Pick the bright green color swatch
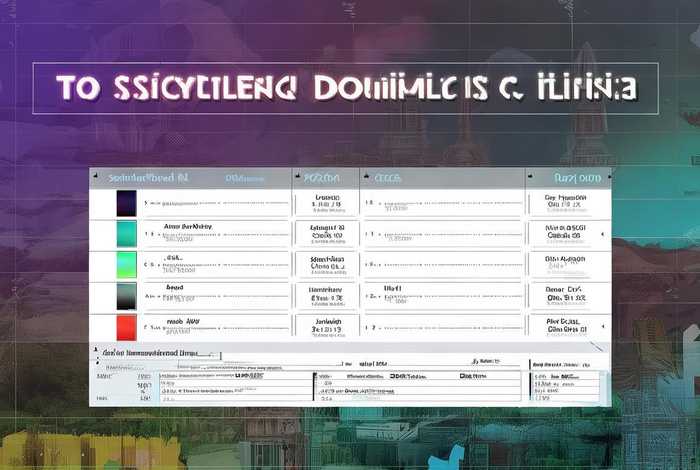 (126, 265)
